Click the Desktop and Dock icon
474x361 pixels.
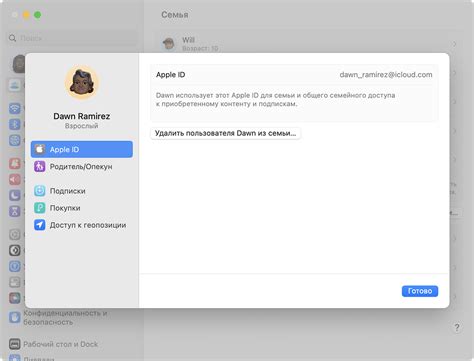point(15,344)
